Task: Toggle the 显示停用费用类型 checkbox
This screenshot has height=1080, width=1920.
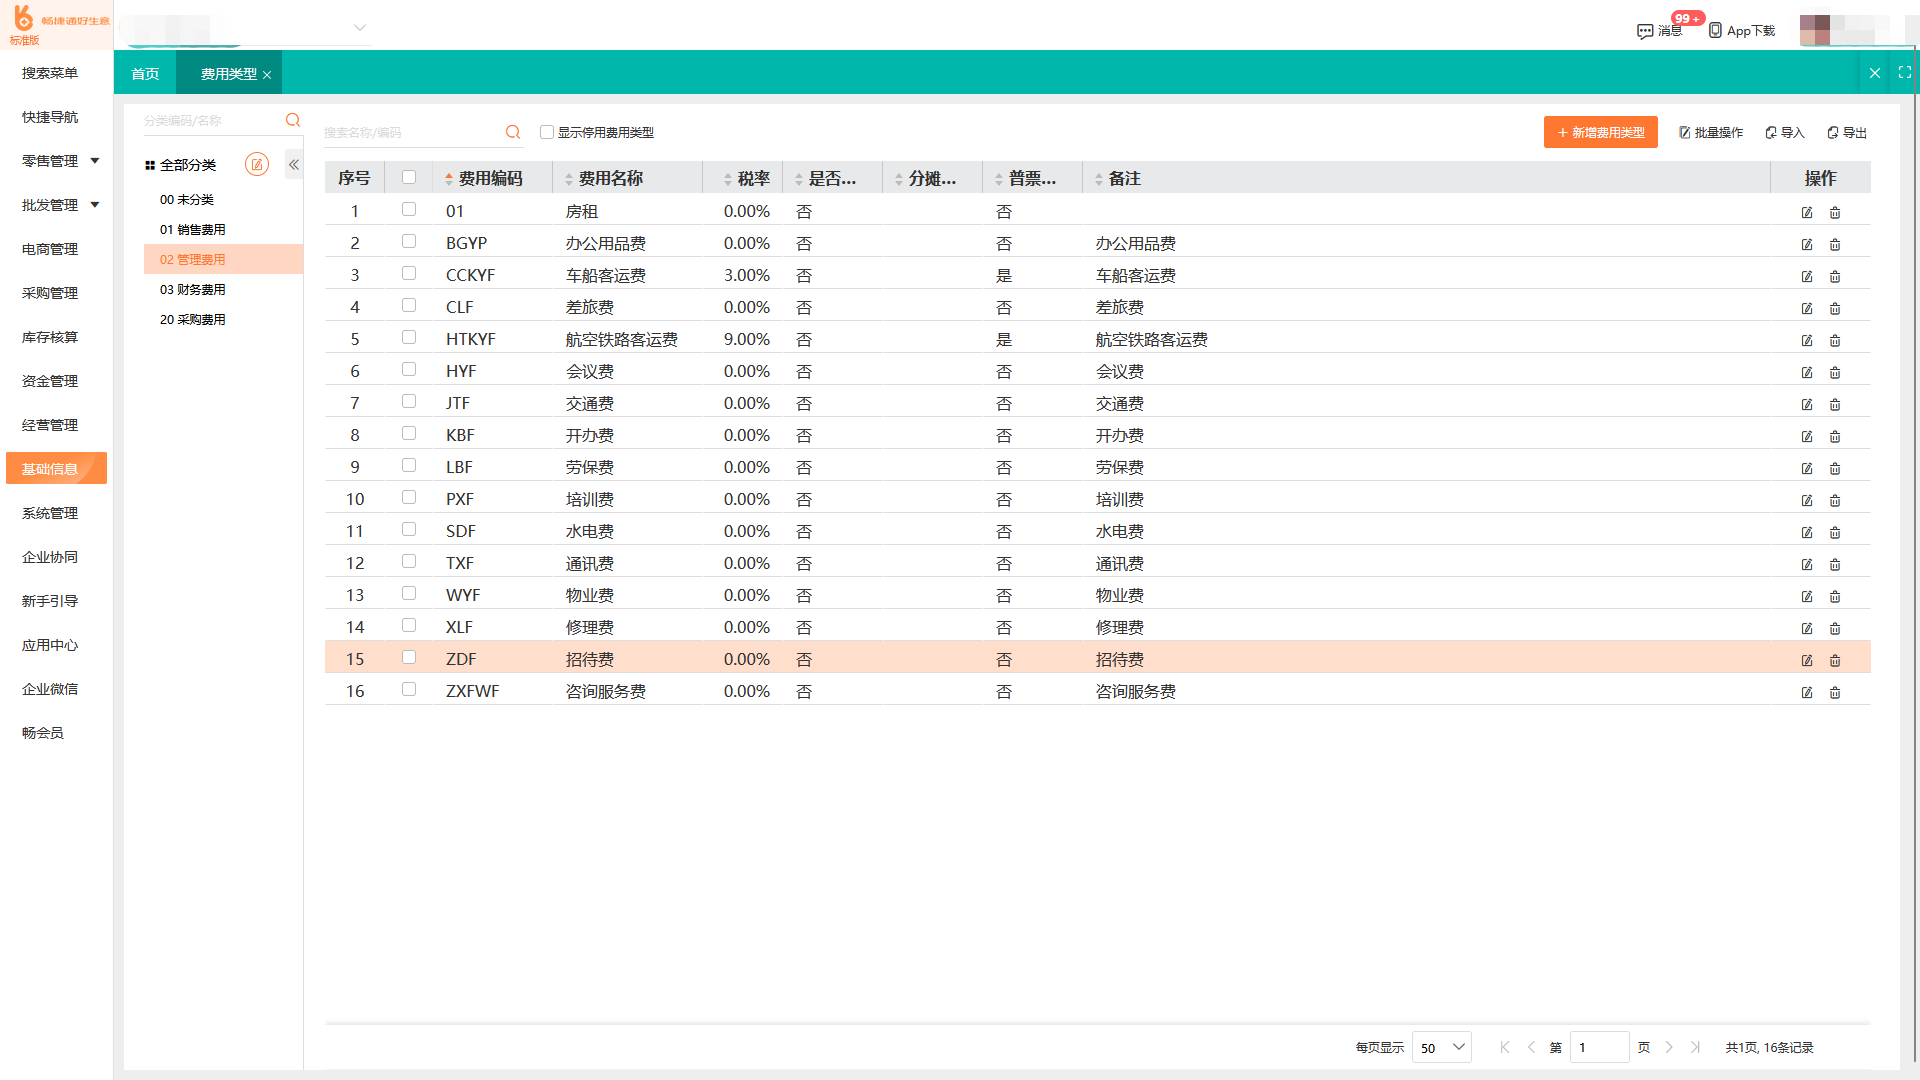Action: (x=546, y=131)
